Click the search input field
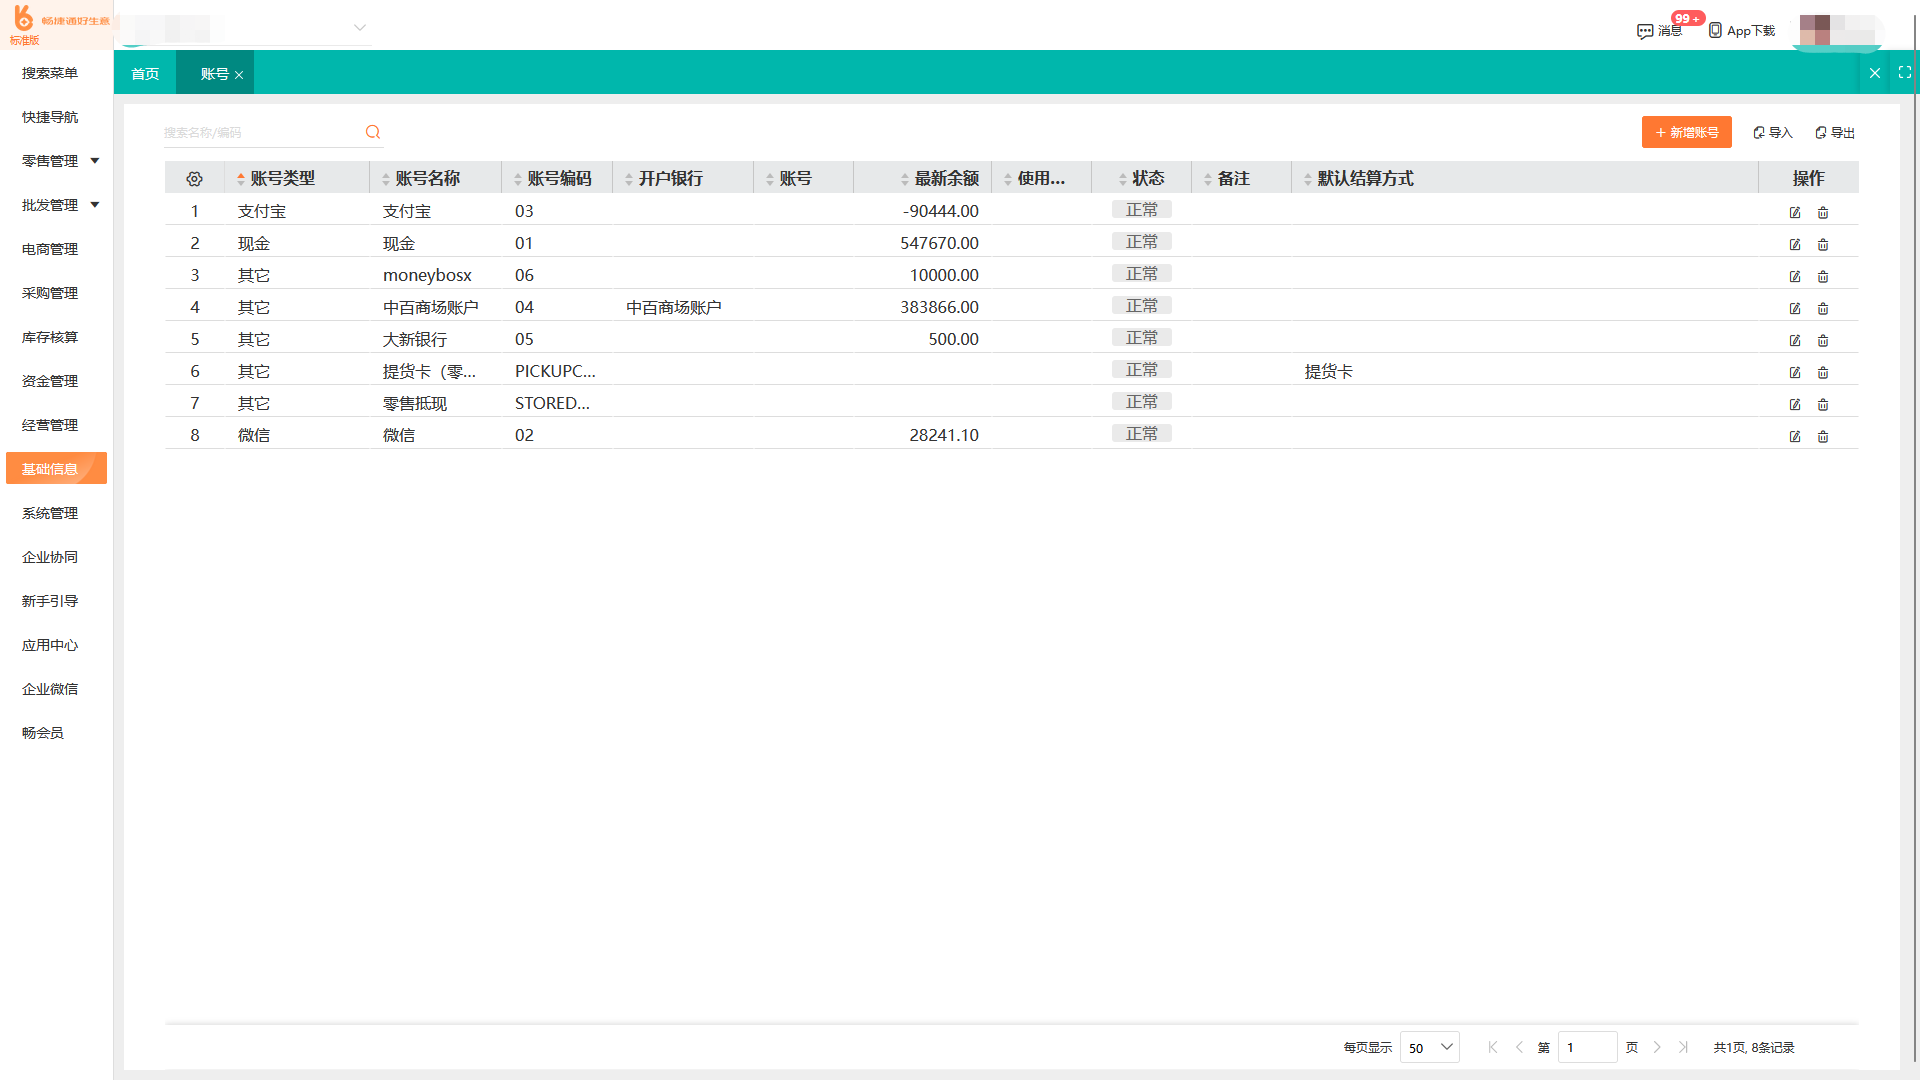 pos(257,132)
